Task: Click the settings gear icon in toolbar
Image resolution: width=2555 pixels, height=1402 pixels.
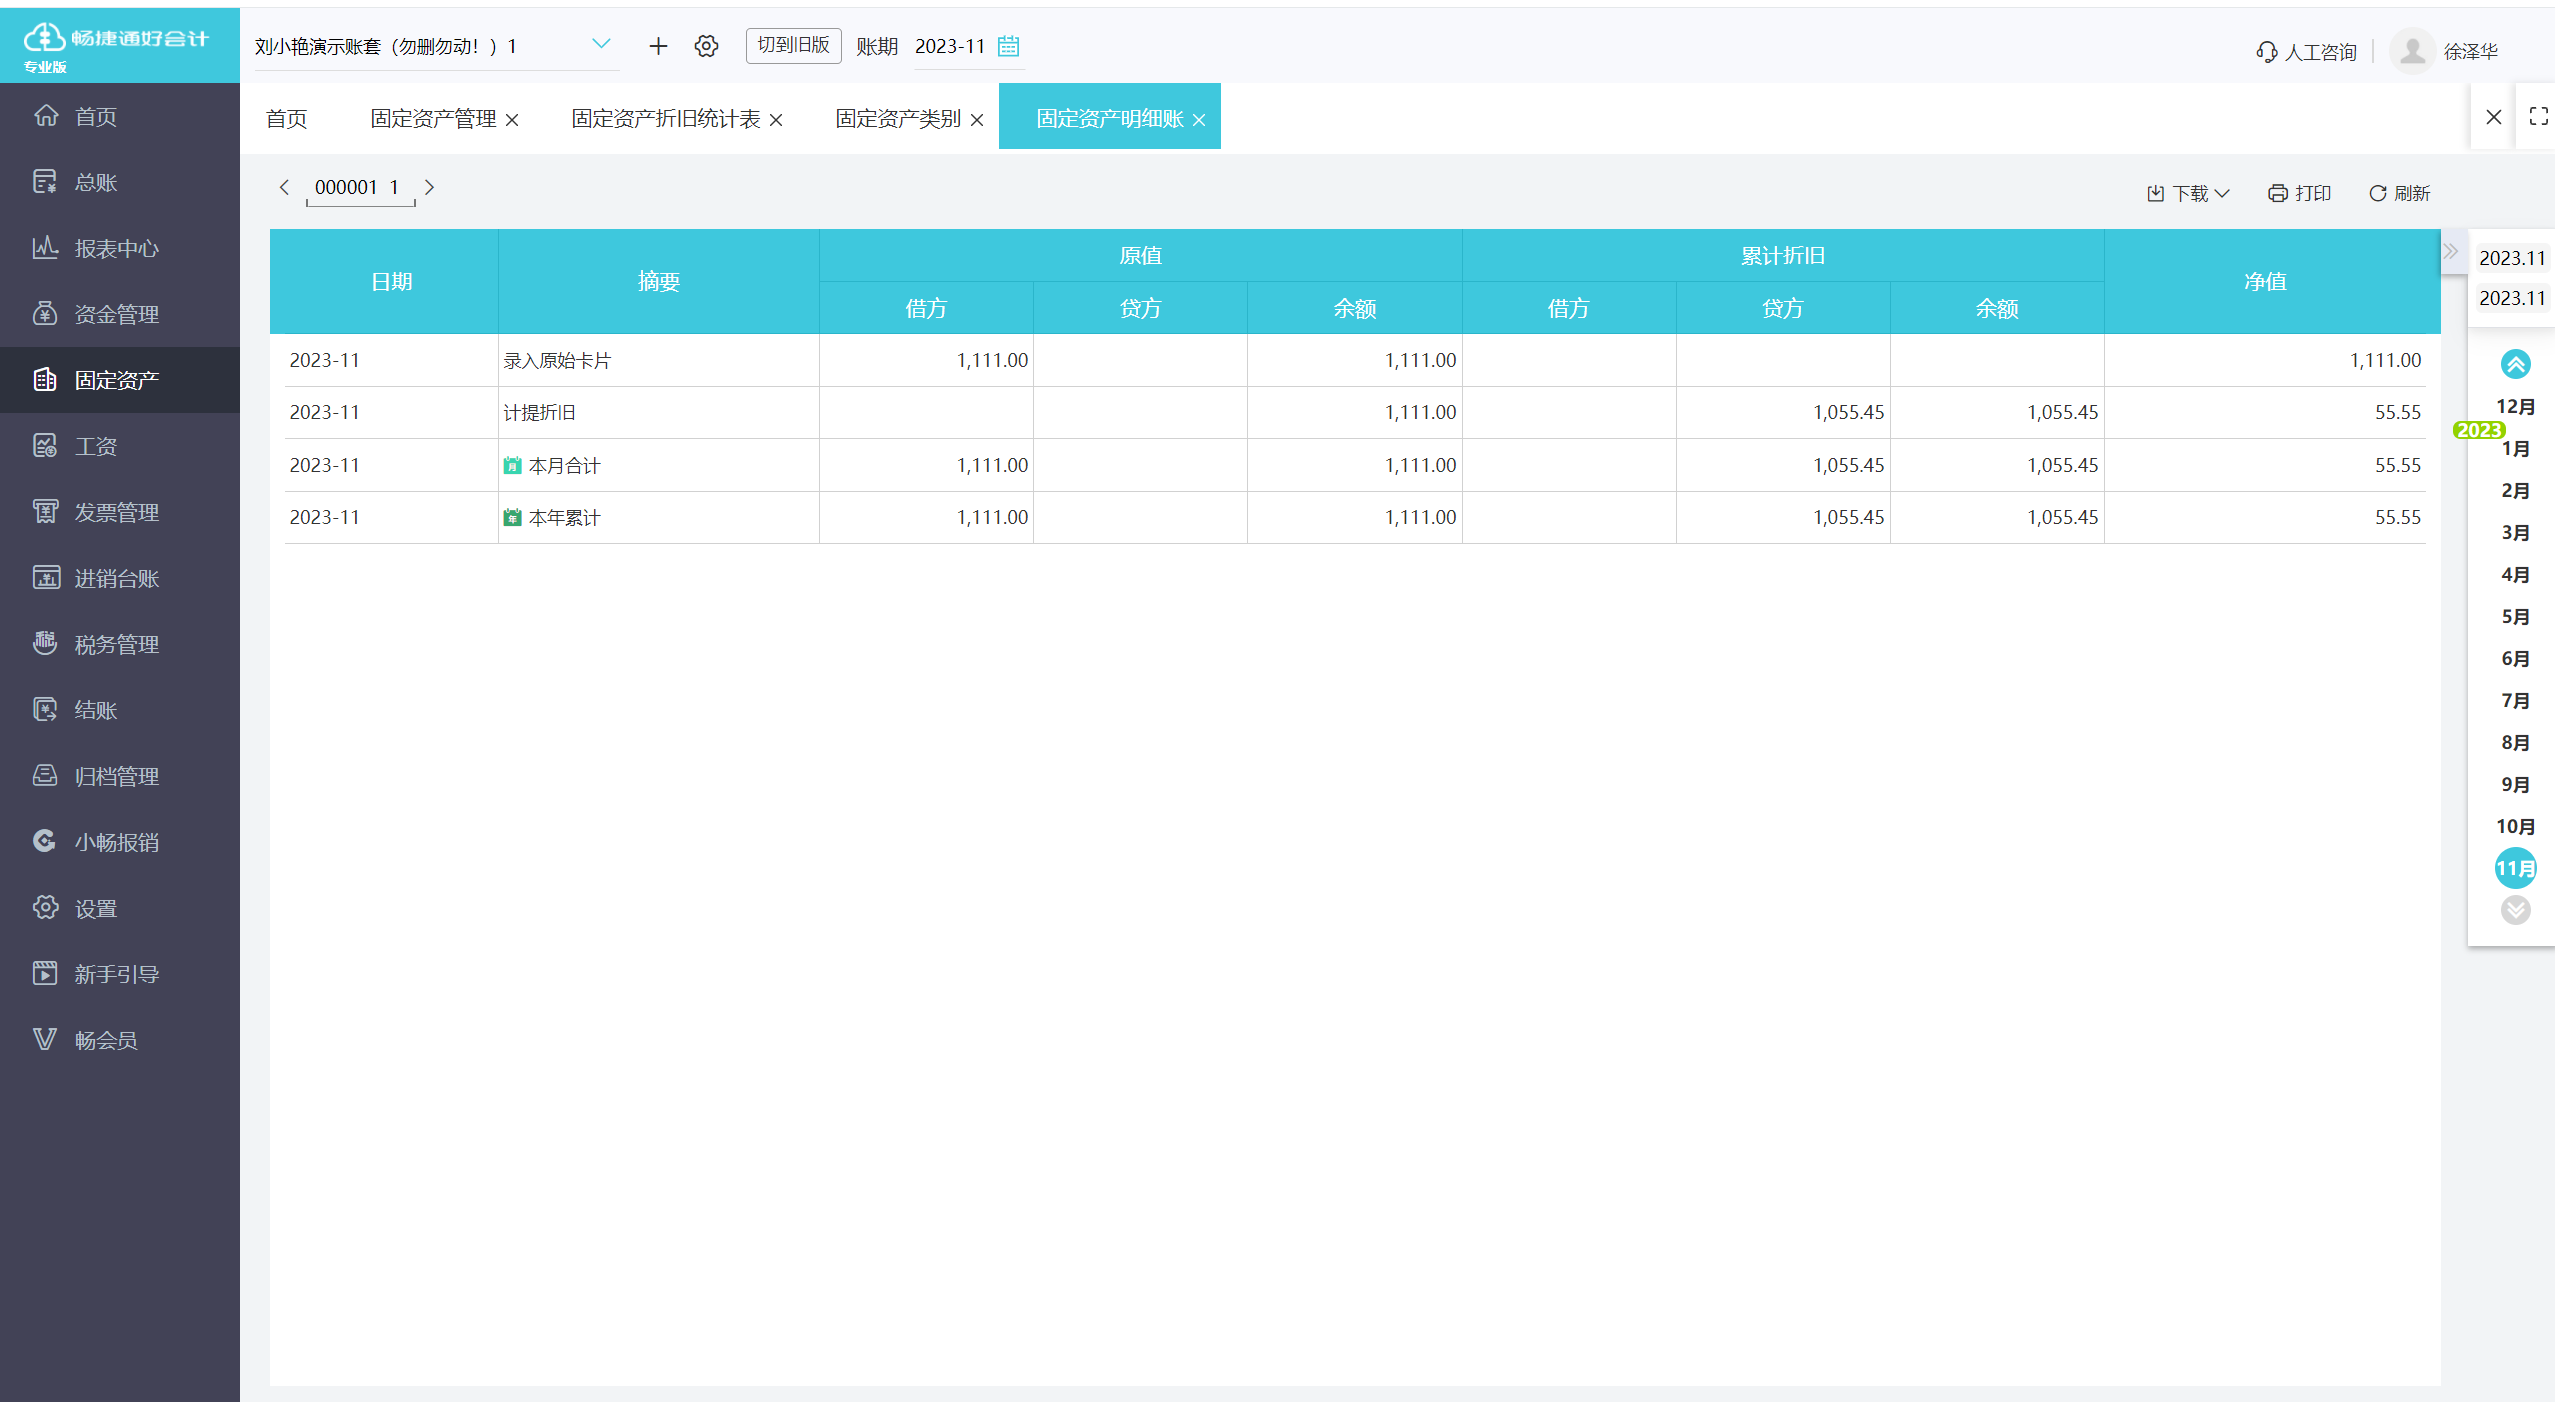Action: 706,47
